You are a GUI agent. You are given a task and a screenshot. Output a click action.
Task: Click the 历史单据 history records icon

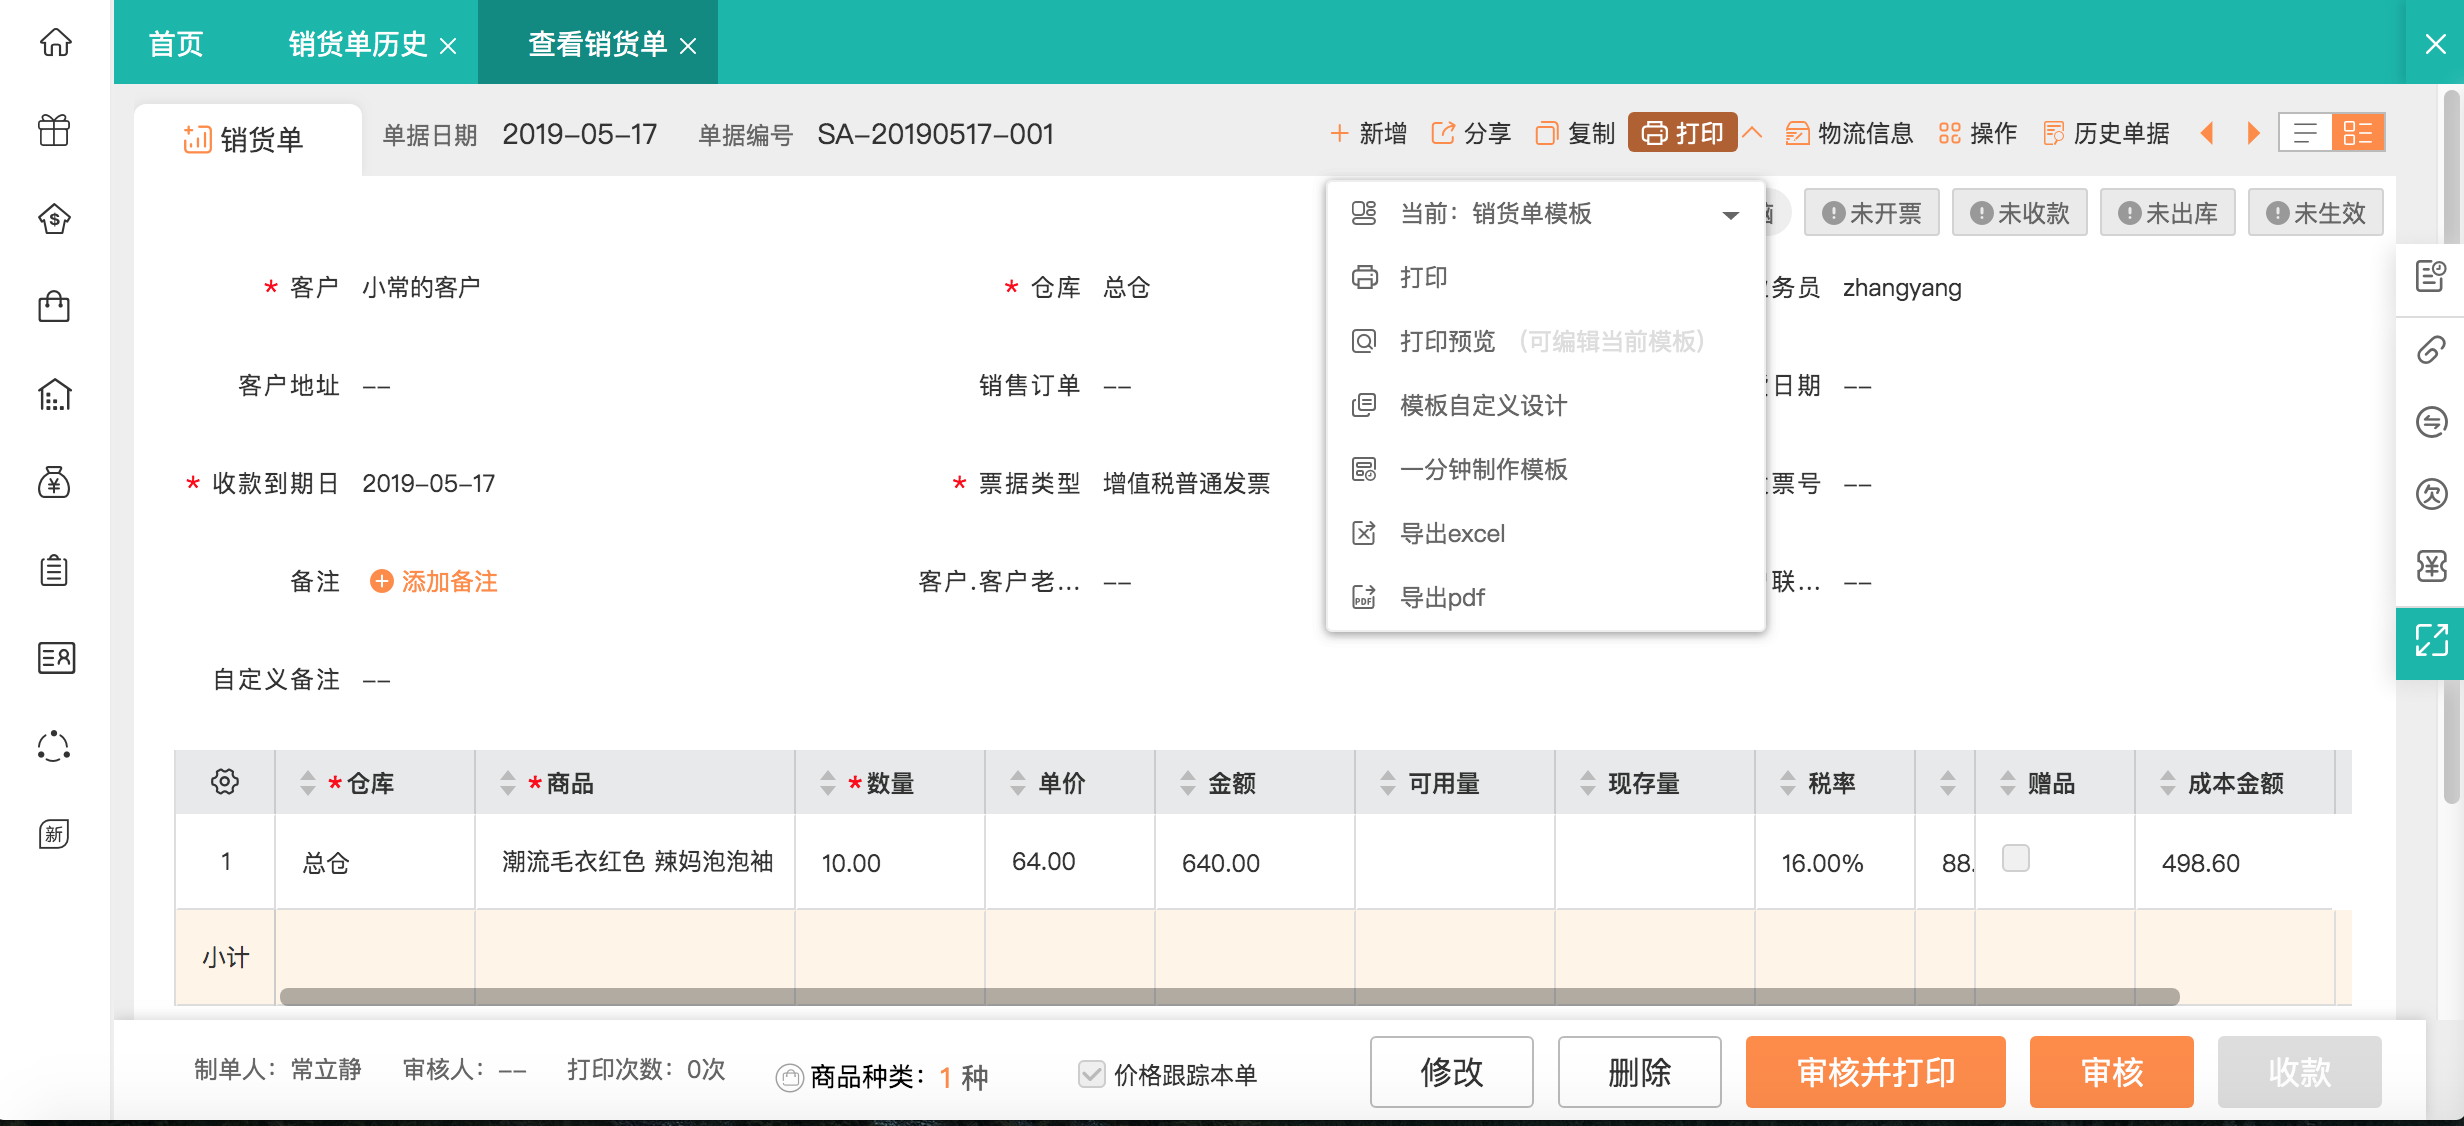(2054, 132)
